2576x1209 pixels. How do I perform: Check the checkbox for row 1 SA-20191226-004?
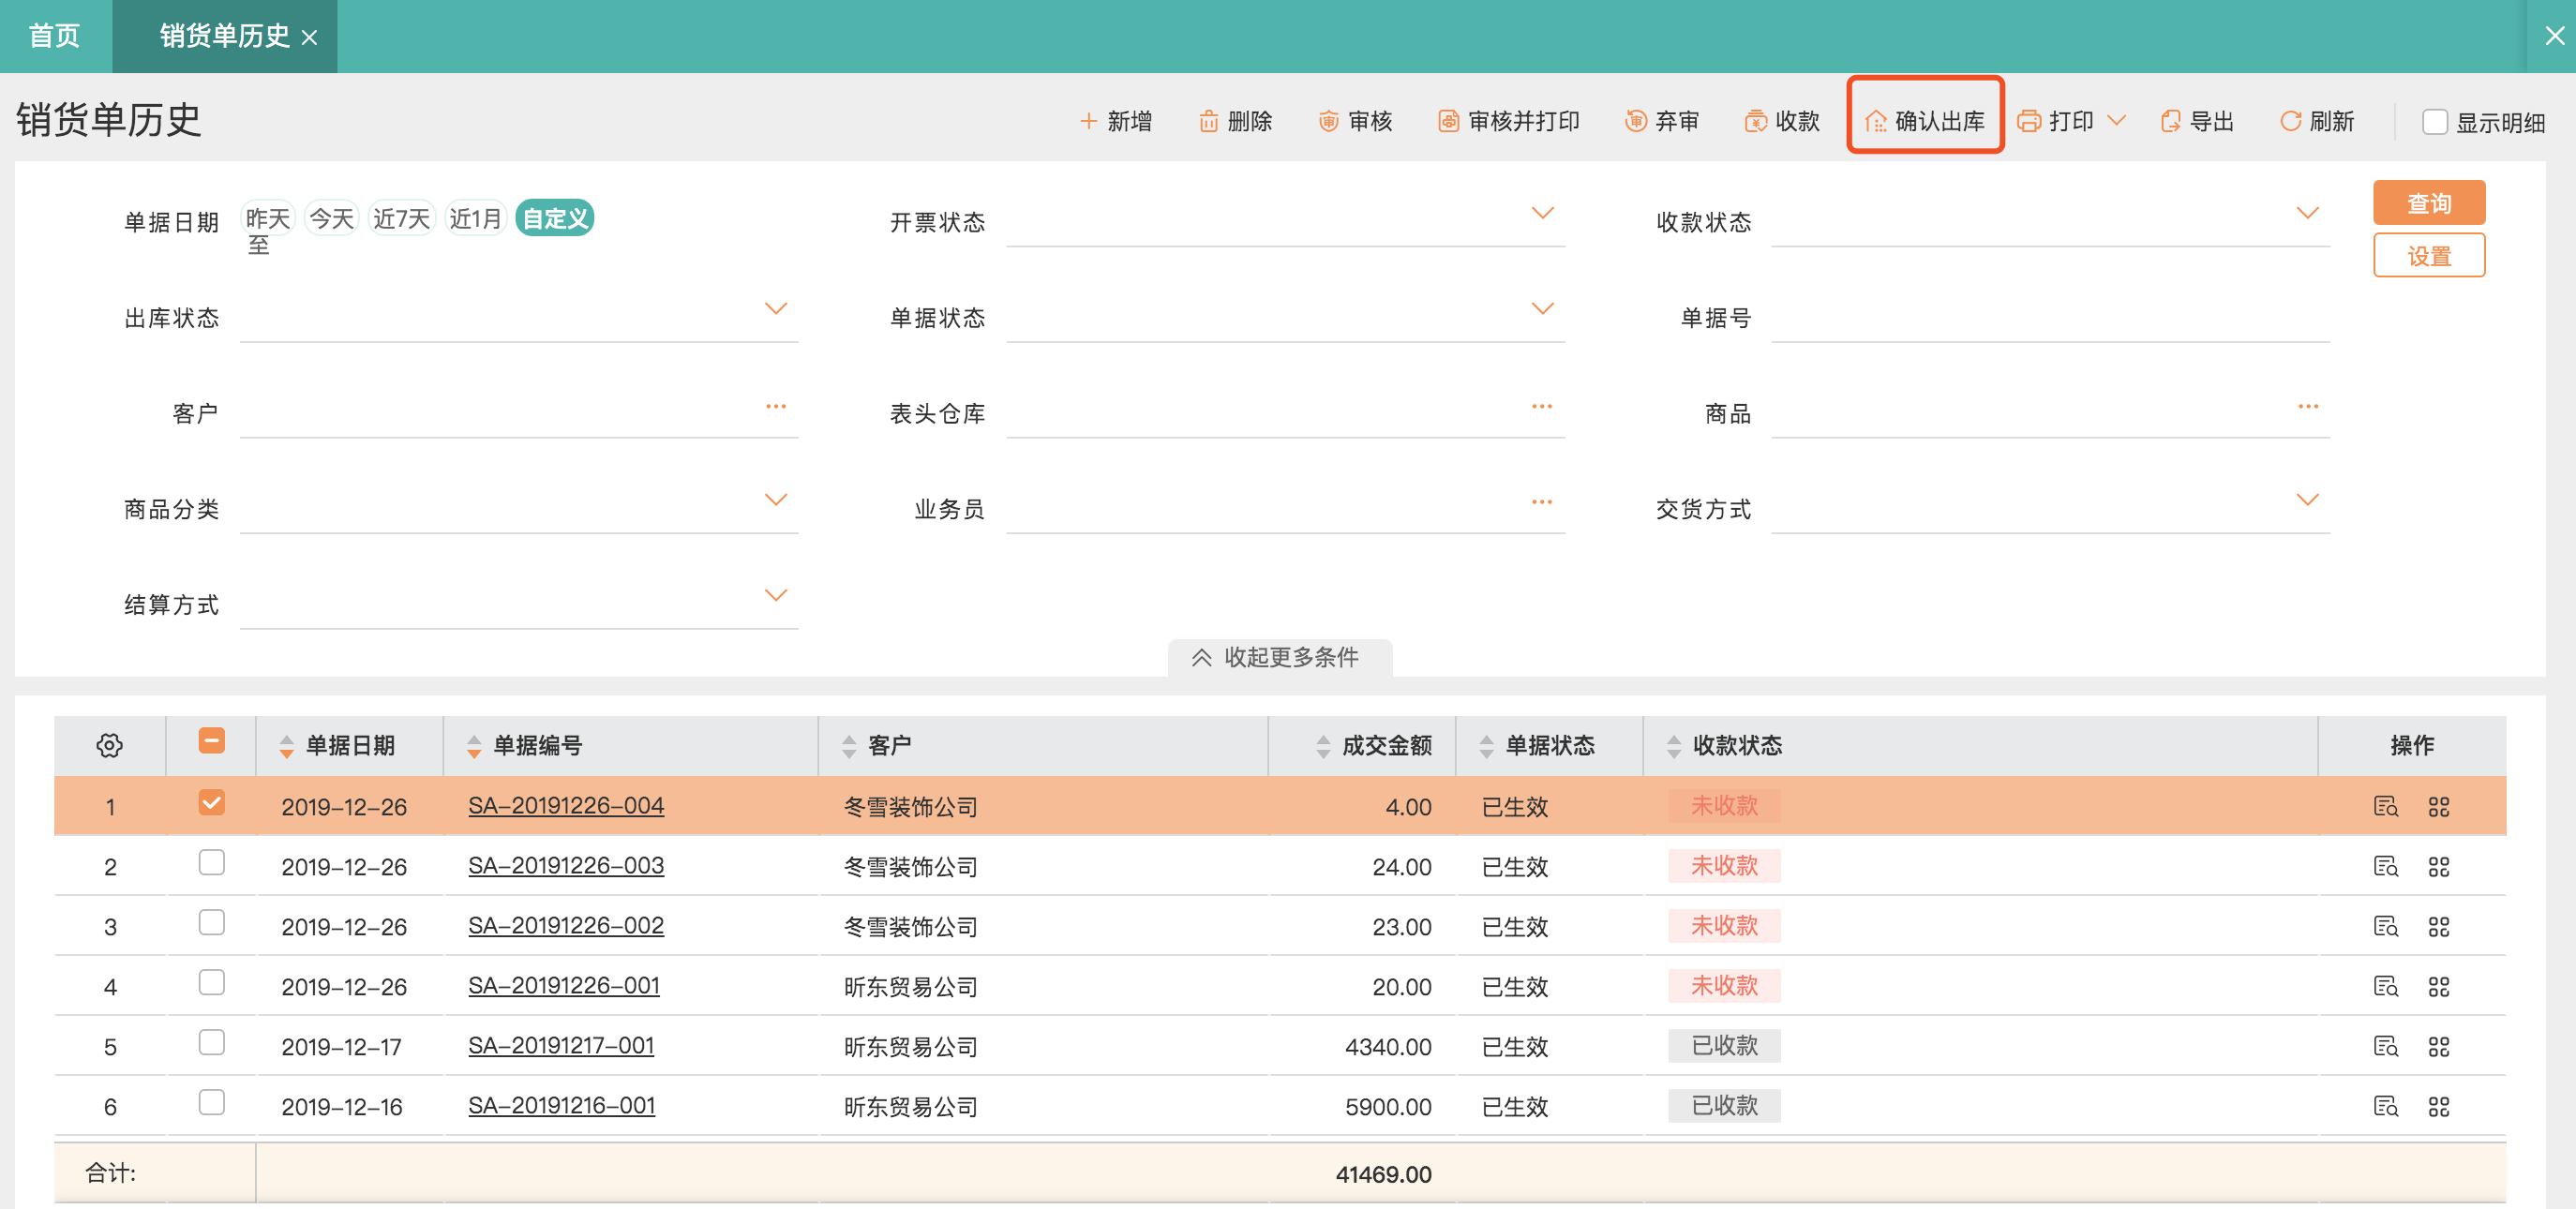210,803
